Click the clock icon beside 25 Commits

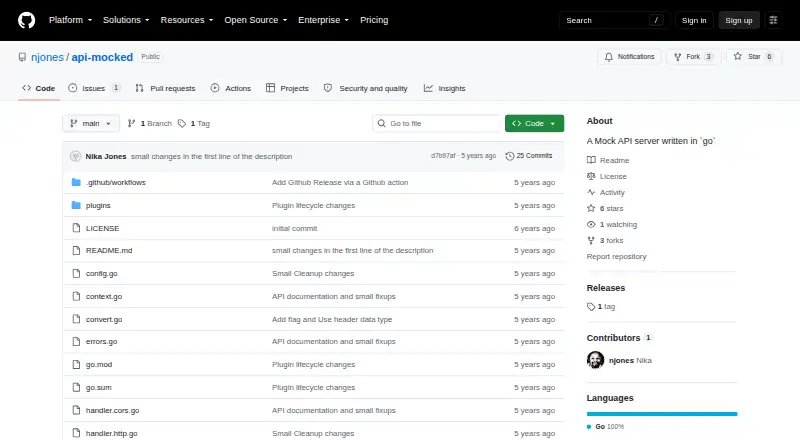tap(510, 156)
